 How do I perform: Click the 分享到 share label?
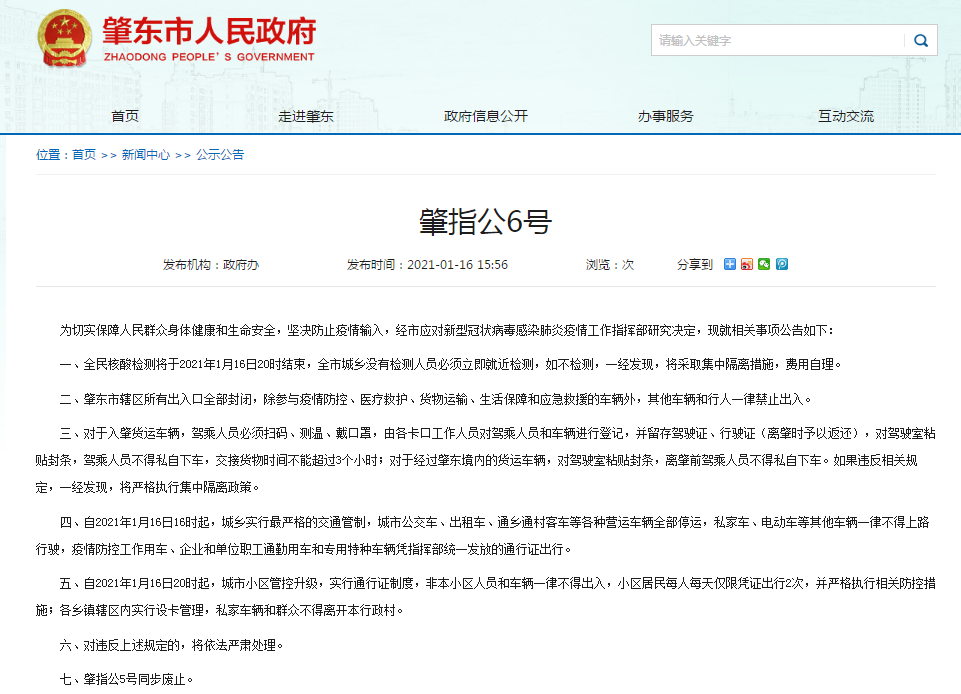point(693,264)
